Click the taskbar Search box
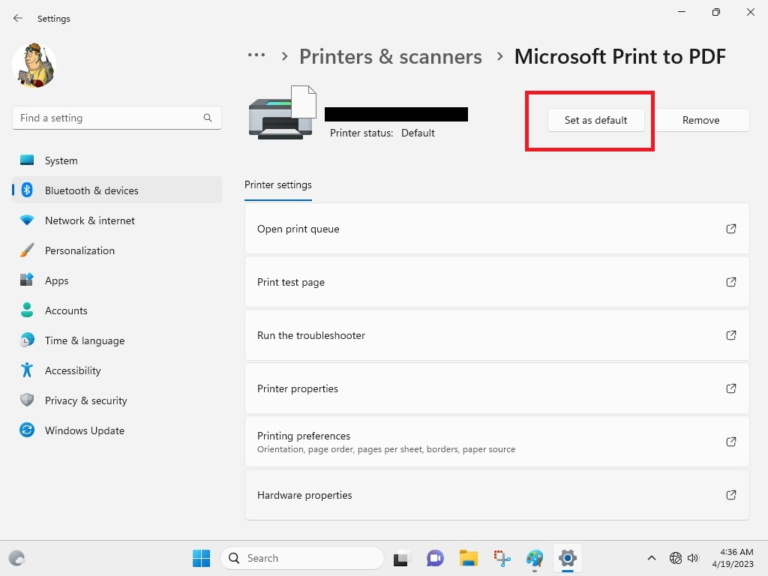The height and width of the screenshot is (576, 768). coord(302,558)
